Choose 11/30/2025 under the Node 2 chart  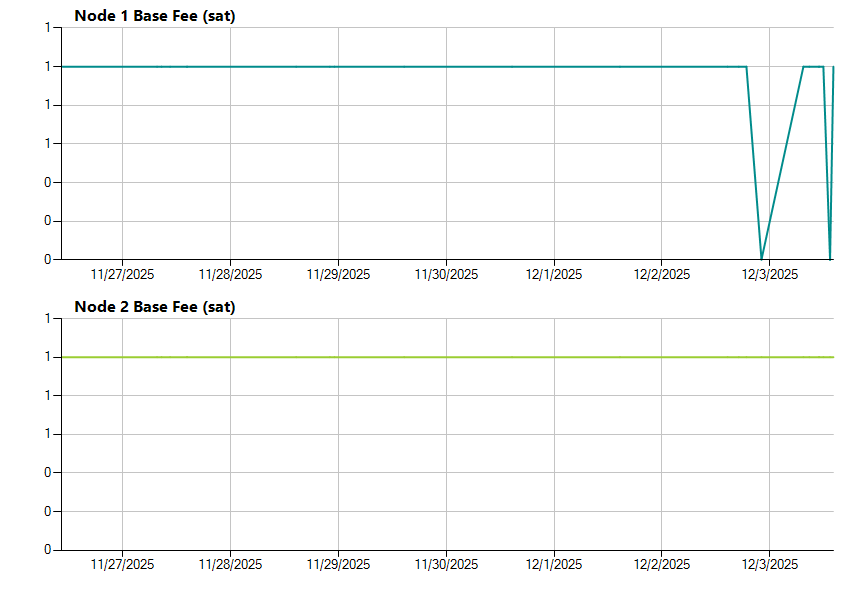pyautogui.click(x=446, y=565)
